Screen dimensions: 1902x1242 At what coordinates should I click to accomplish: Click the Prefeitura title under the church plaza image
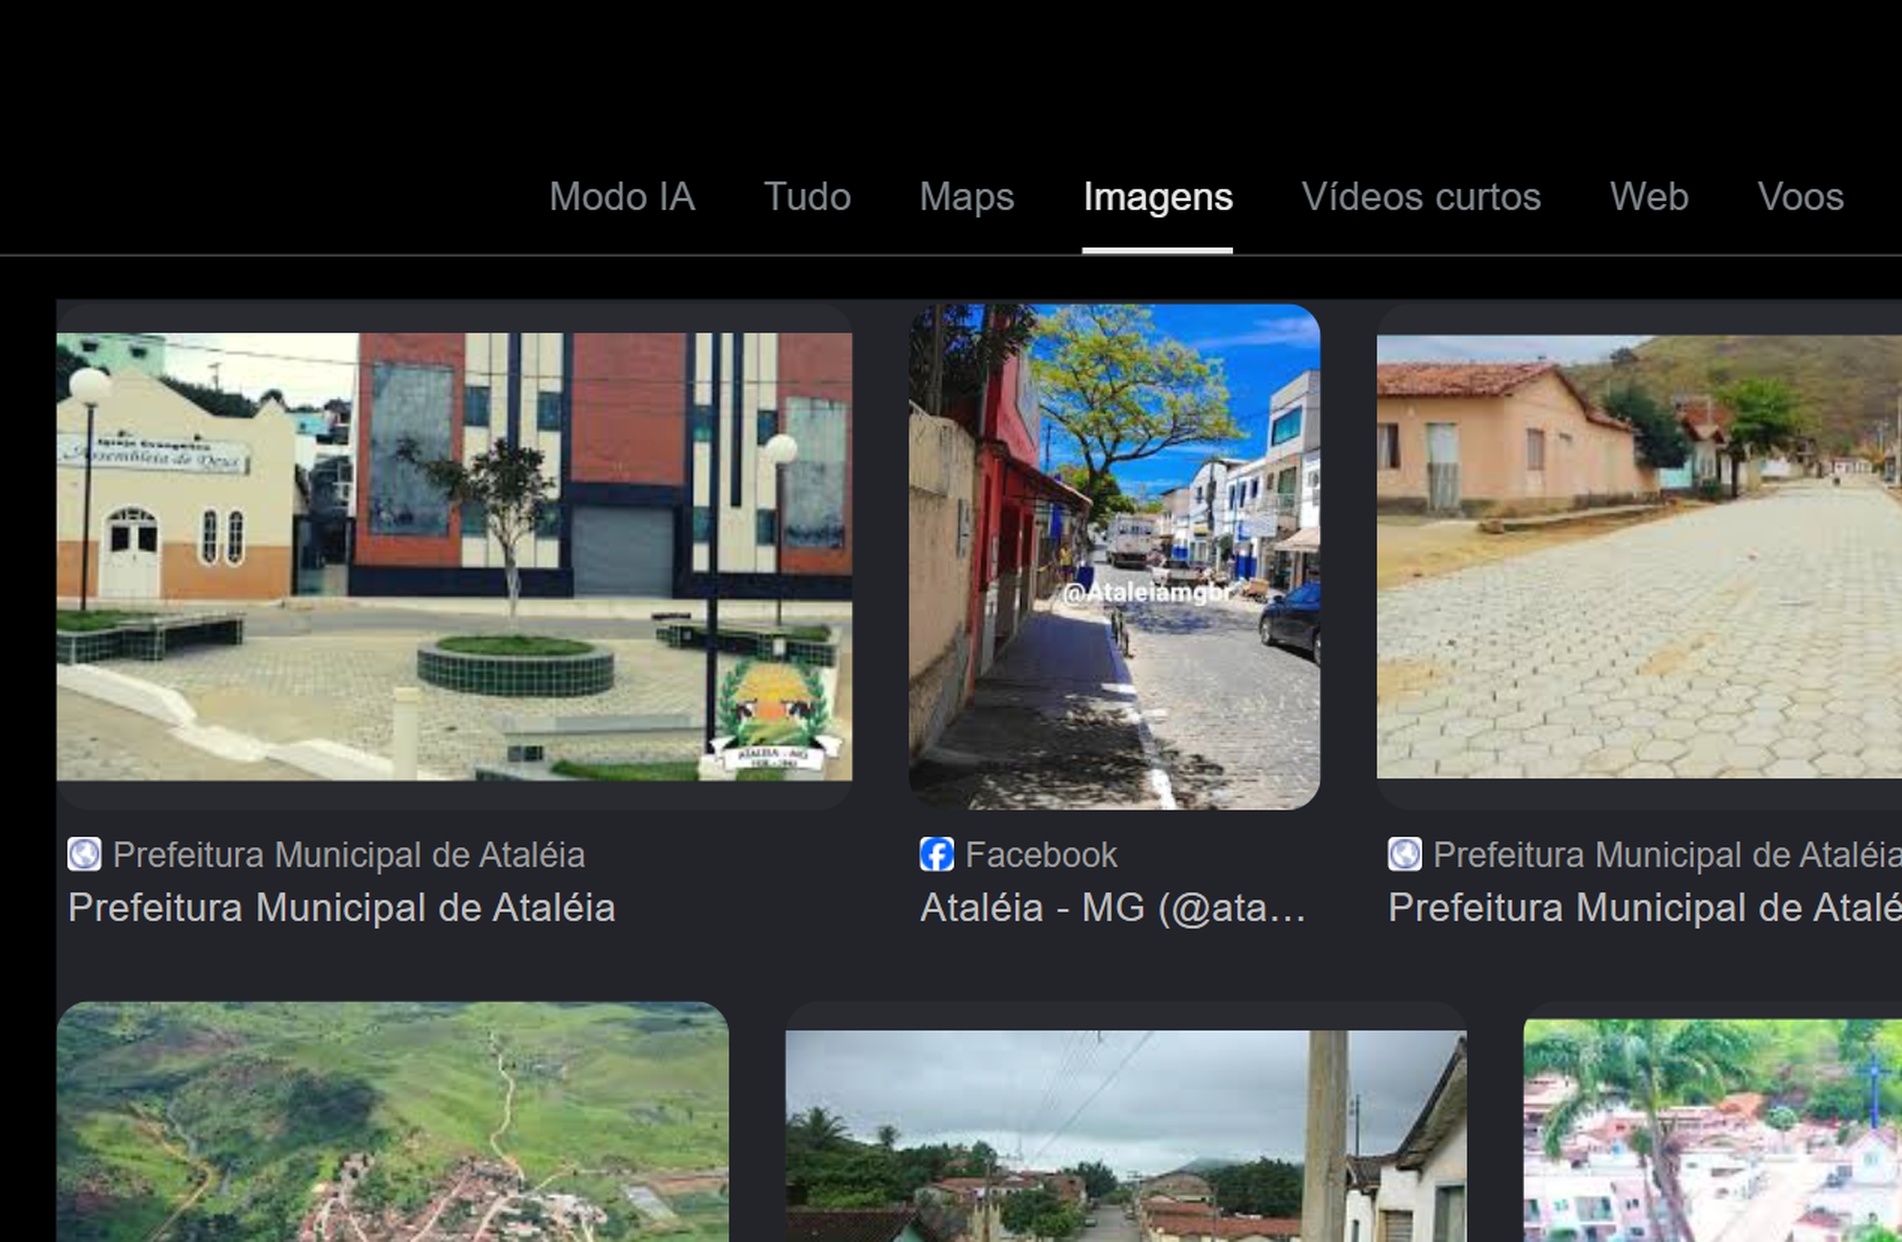coord(341,908)
